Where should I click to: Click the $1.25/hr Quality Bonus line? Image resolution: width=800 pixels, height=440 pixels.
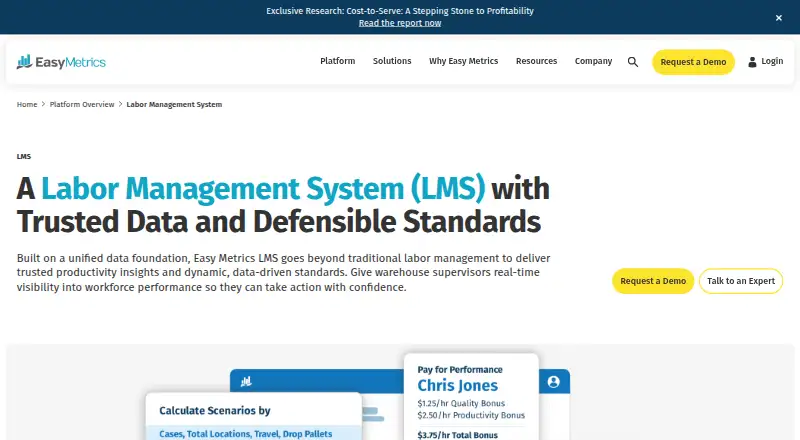461,403
